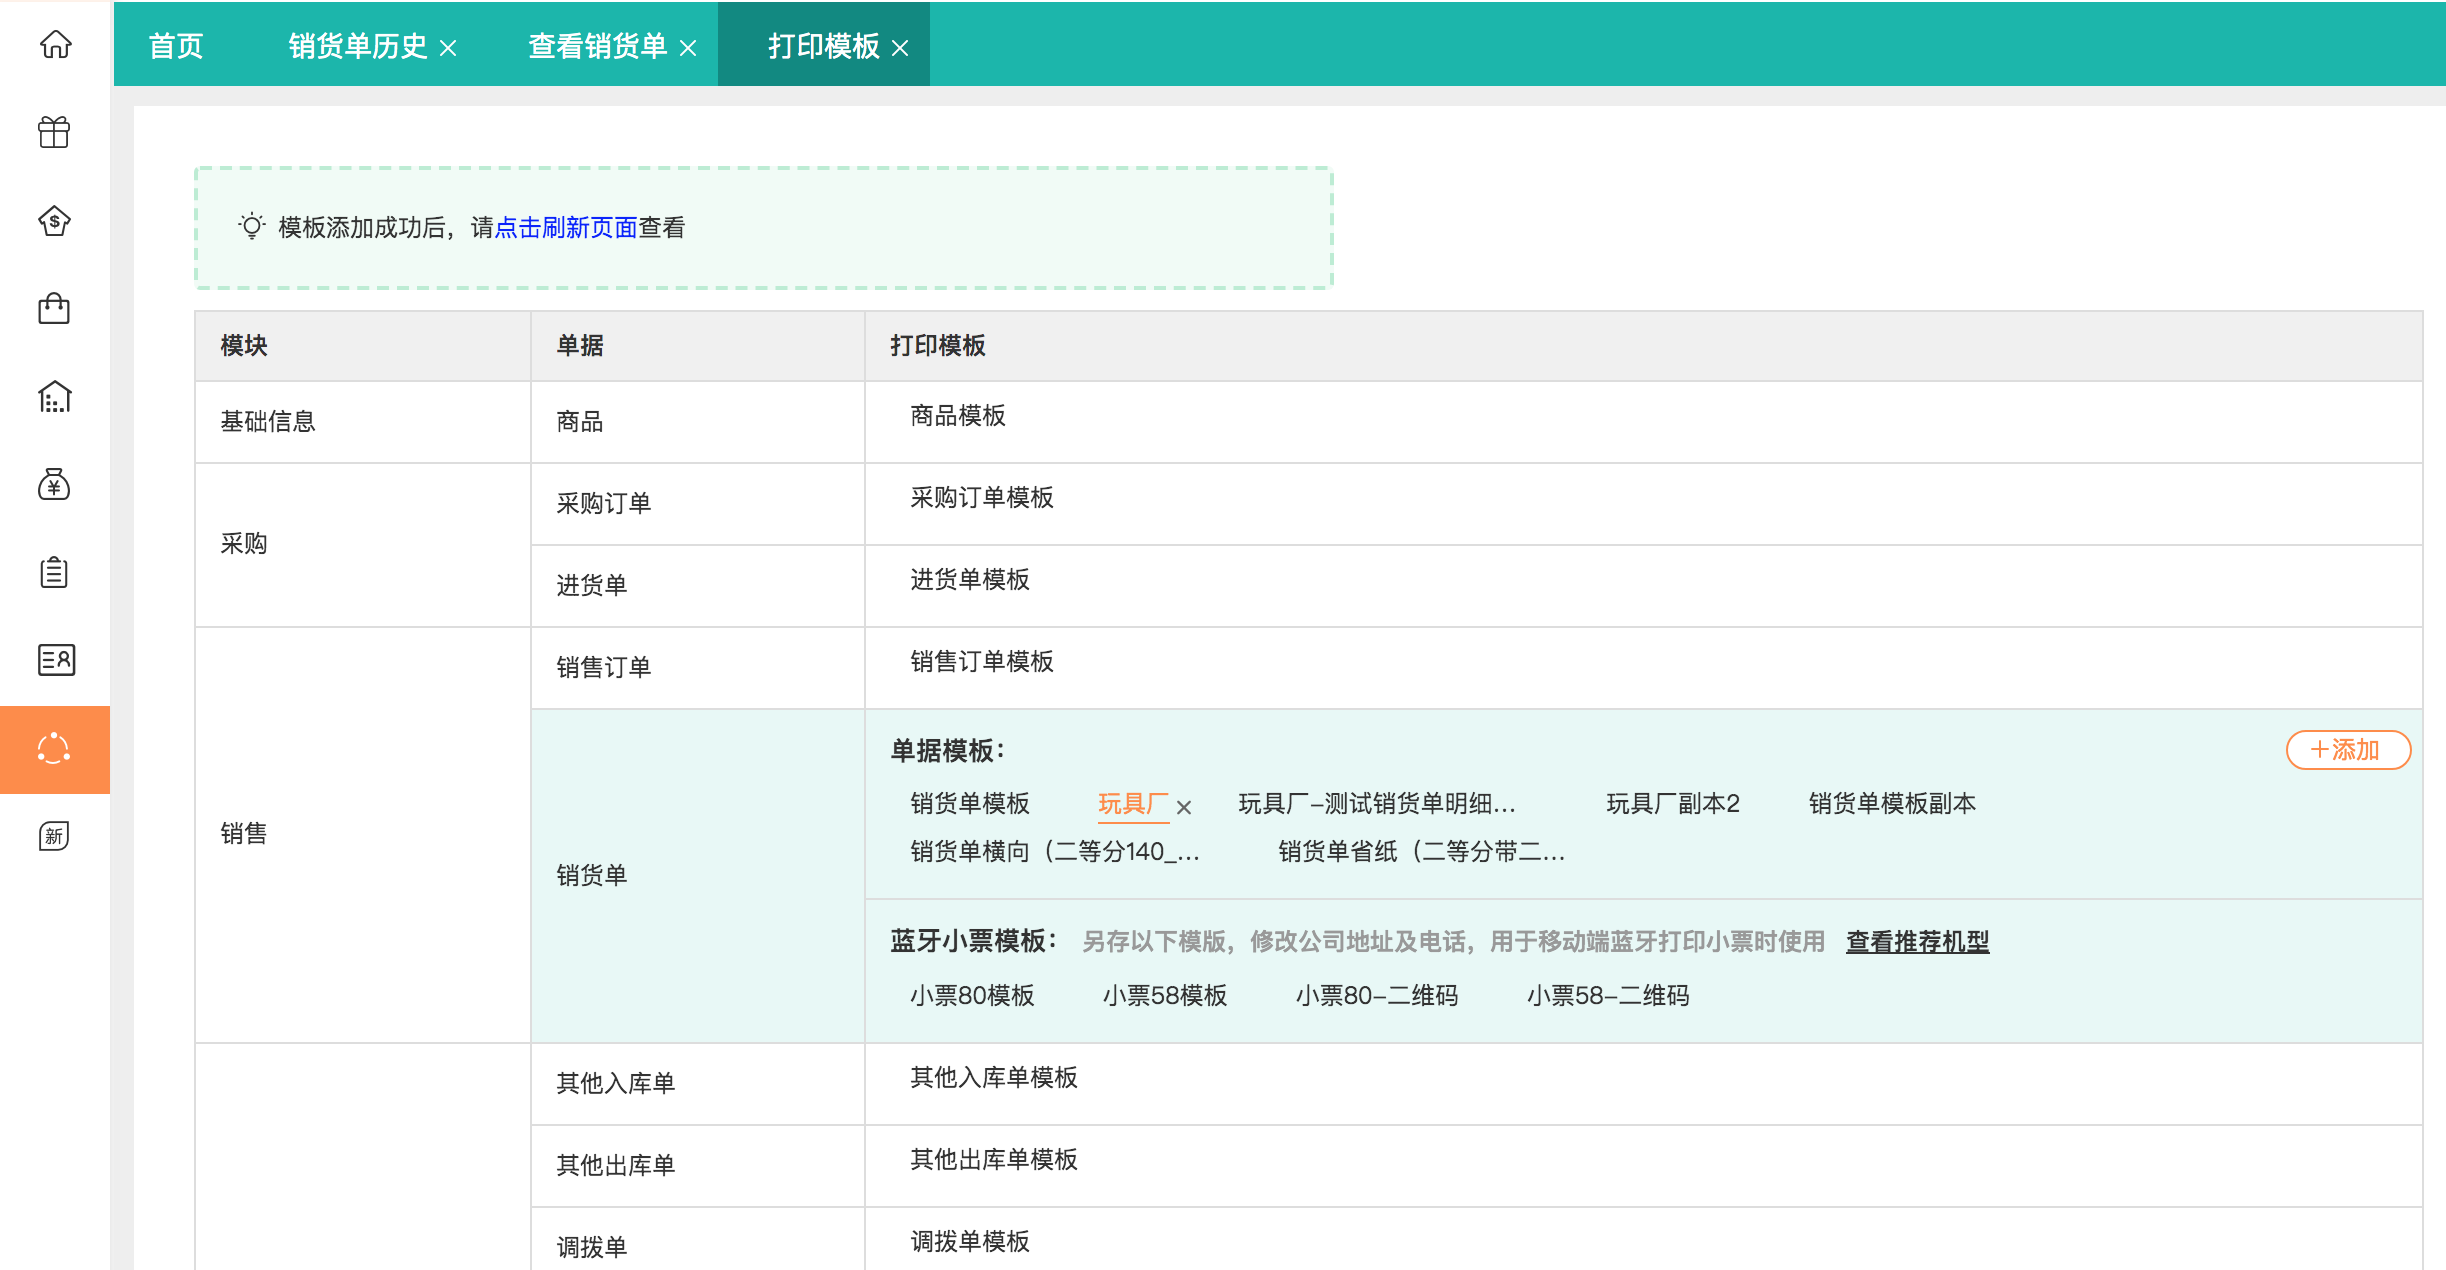Click the shopping bag icon in sidebar

[x=55, y=307]
